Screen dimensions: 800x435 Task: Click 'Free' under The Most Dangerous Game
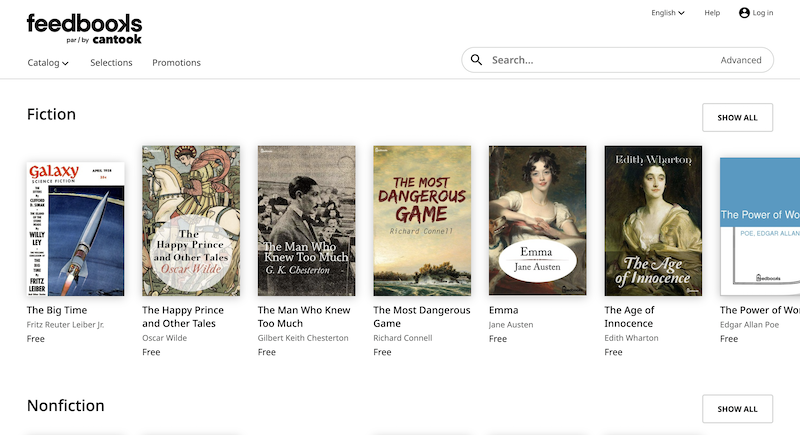pos(382,352)
